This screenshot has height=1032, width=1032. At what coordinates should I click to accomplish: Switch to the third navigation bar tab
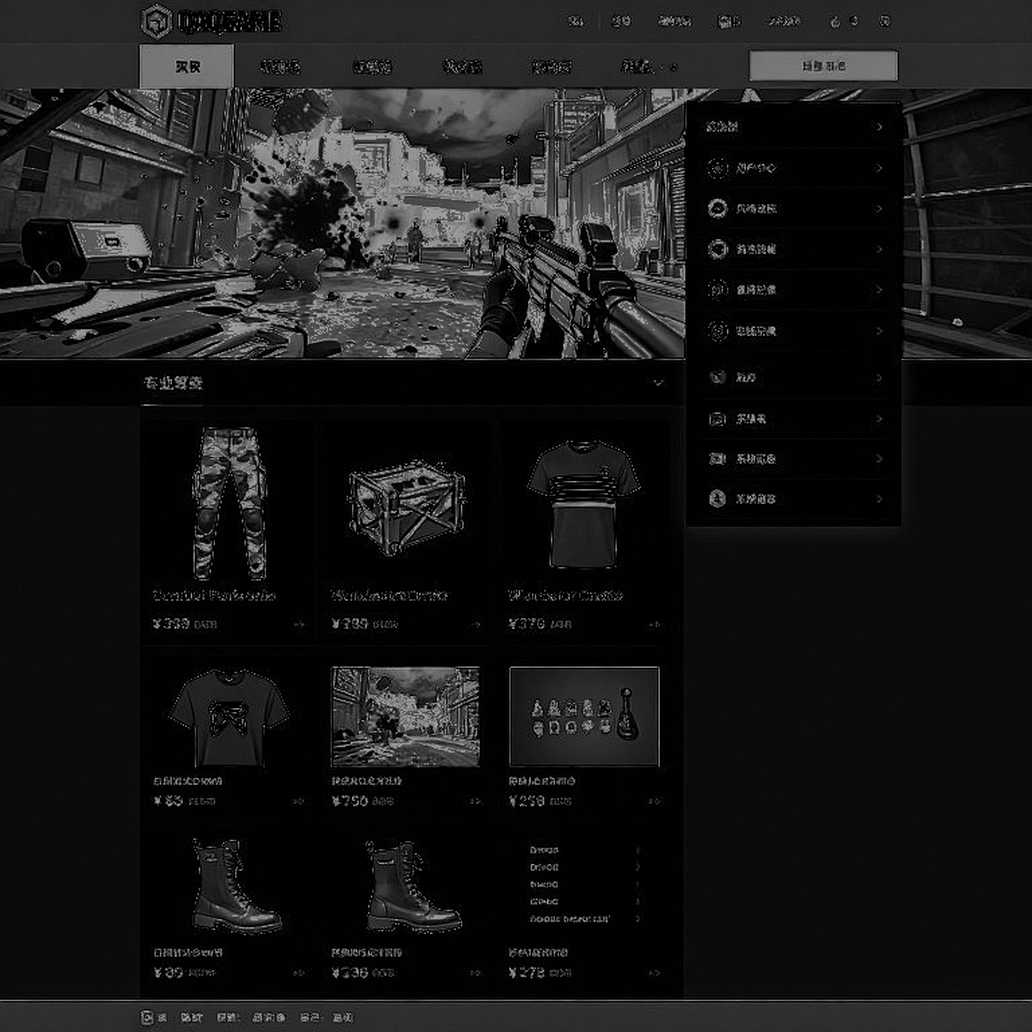click(x=372, y=66)
